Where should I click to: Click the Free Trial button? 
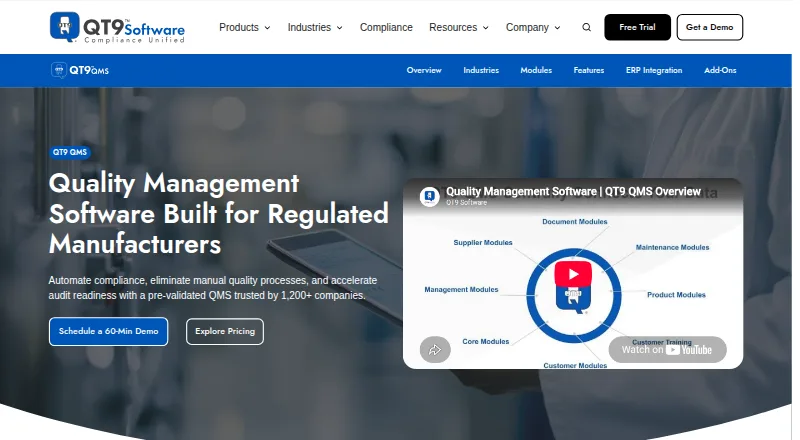pyautogui.click(x=637, y=28)
